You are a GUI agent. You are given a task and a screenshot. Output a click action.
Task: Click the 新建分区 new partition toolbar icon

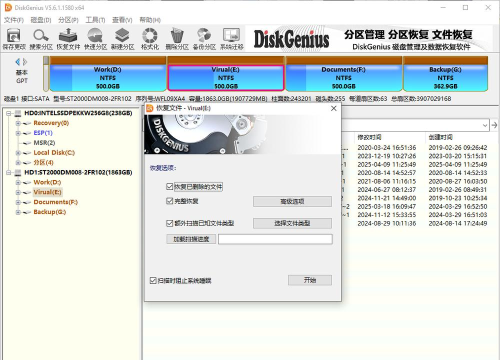point(122,35)
